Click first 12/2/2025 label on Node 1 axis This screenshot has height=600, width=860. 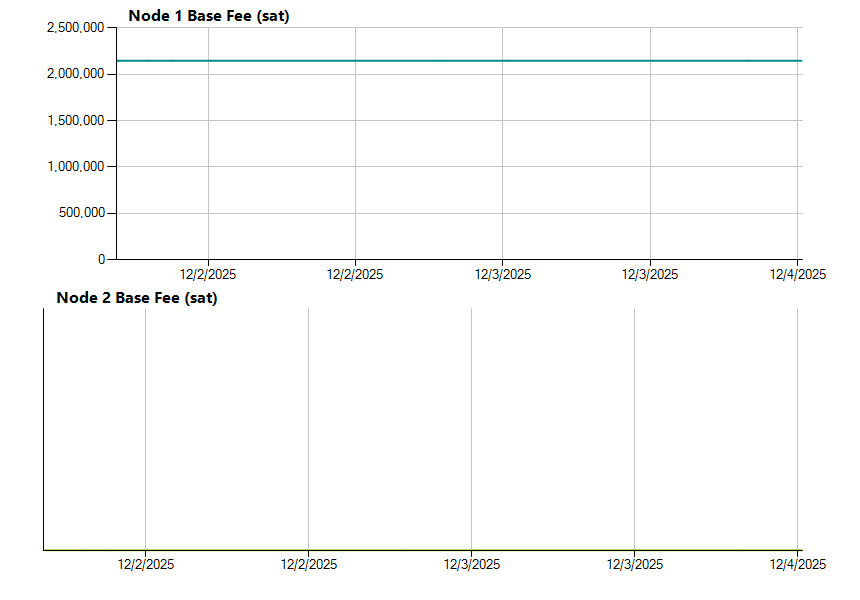(208, 274)
